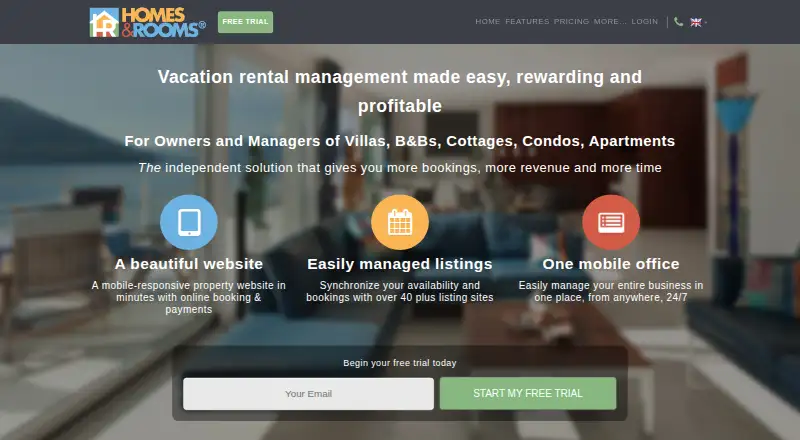Screen dimensions: 800x440
Task: Click the 'The independent solution that gives you' tagline
Action: click(x=399, y=168)
